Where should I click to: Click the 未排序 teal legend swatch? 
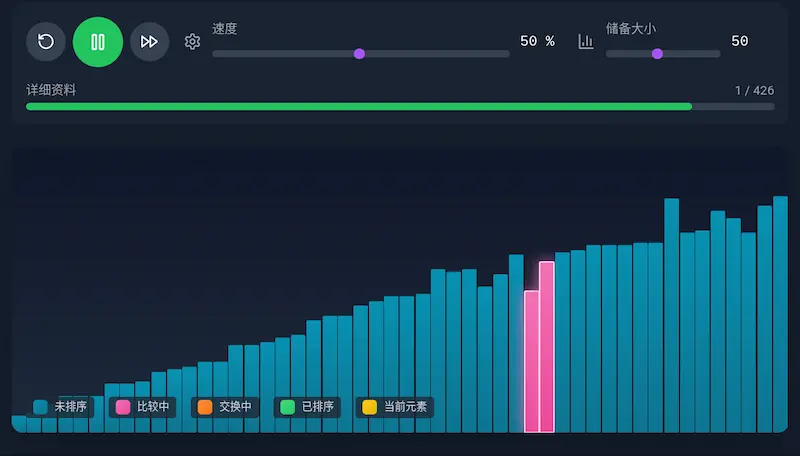pos(40,407)
